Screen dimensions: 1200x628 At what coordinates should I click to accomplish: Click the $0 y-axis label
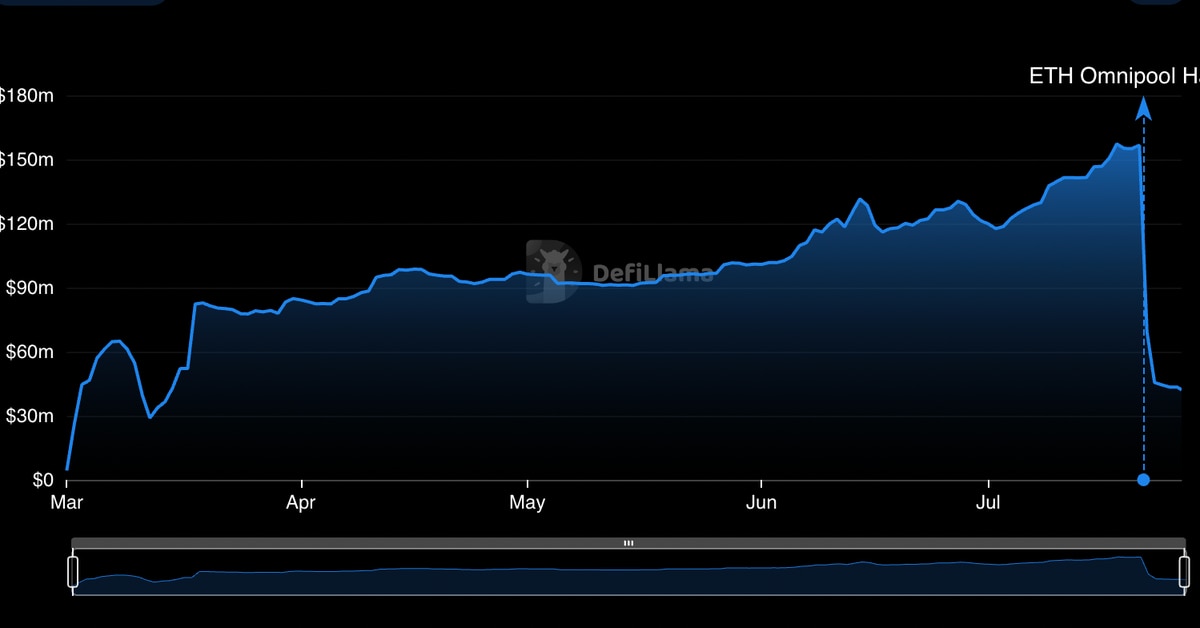[x=40, y=480]
